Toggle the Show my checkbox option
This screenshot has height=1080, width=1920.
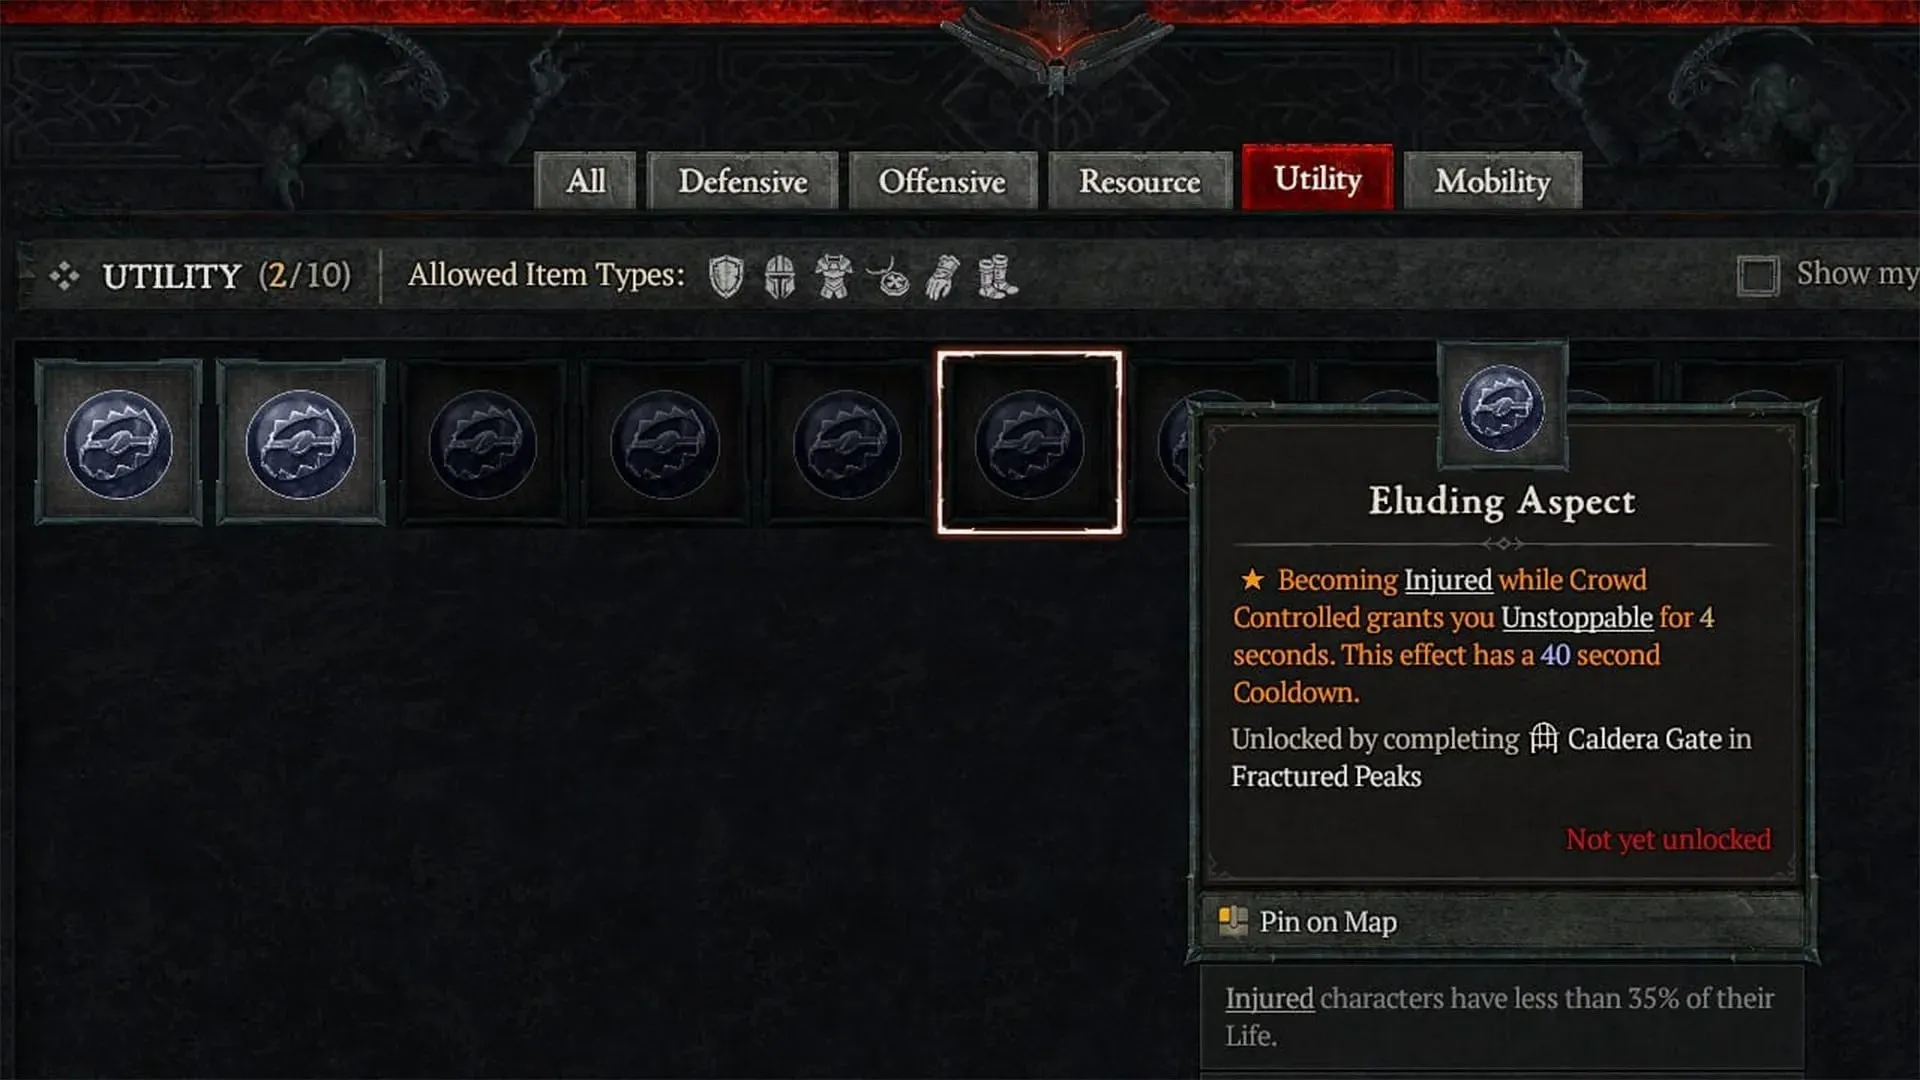(x=1758, y=274)
